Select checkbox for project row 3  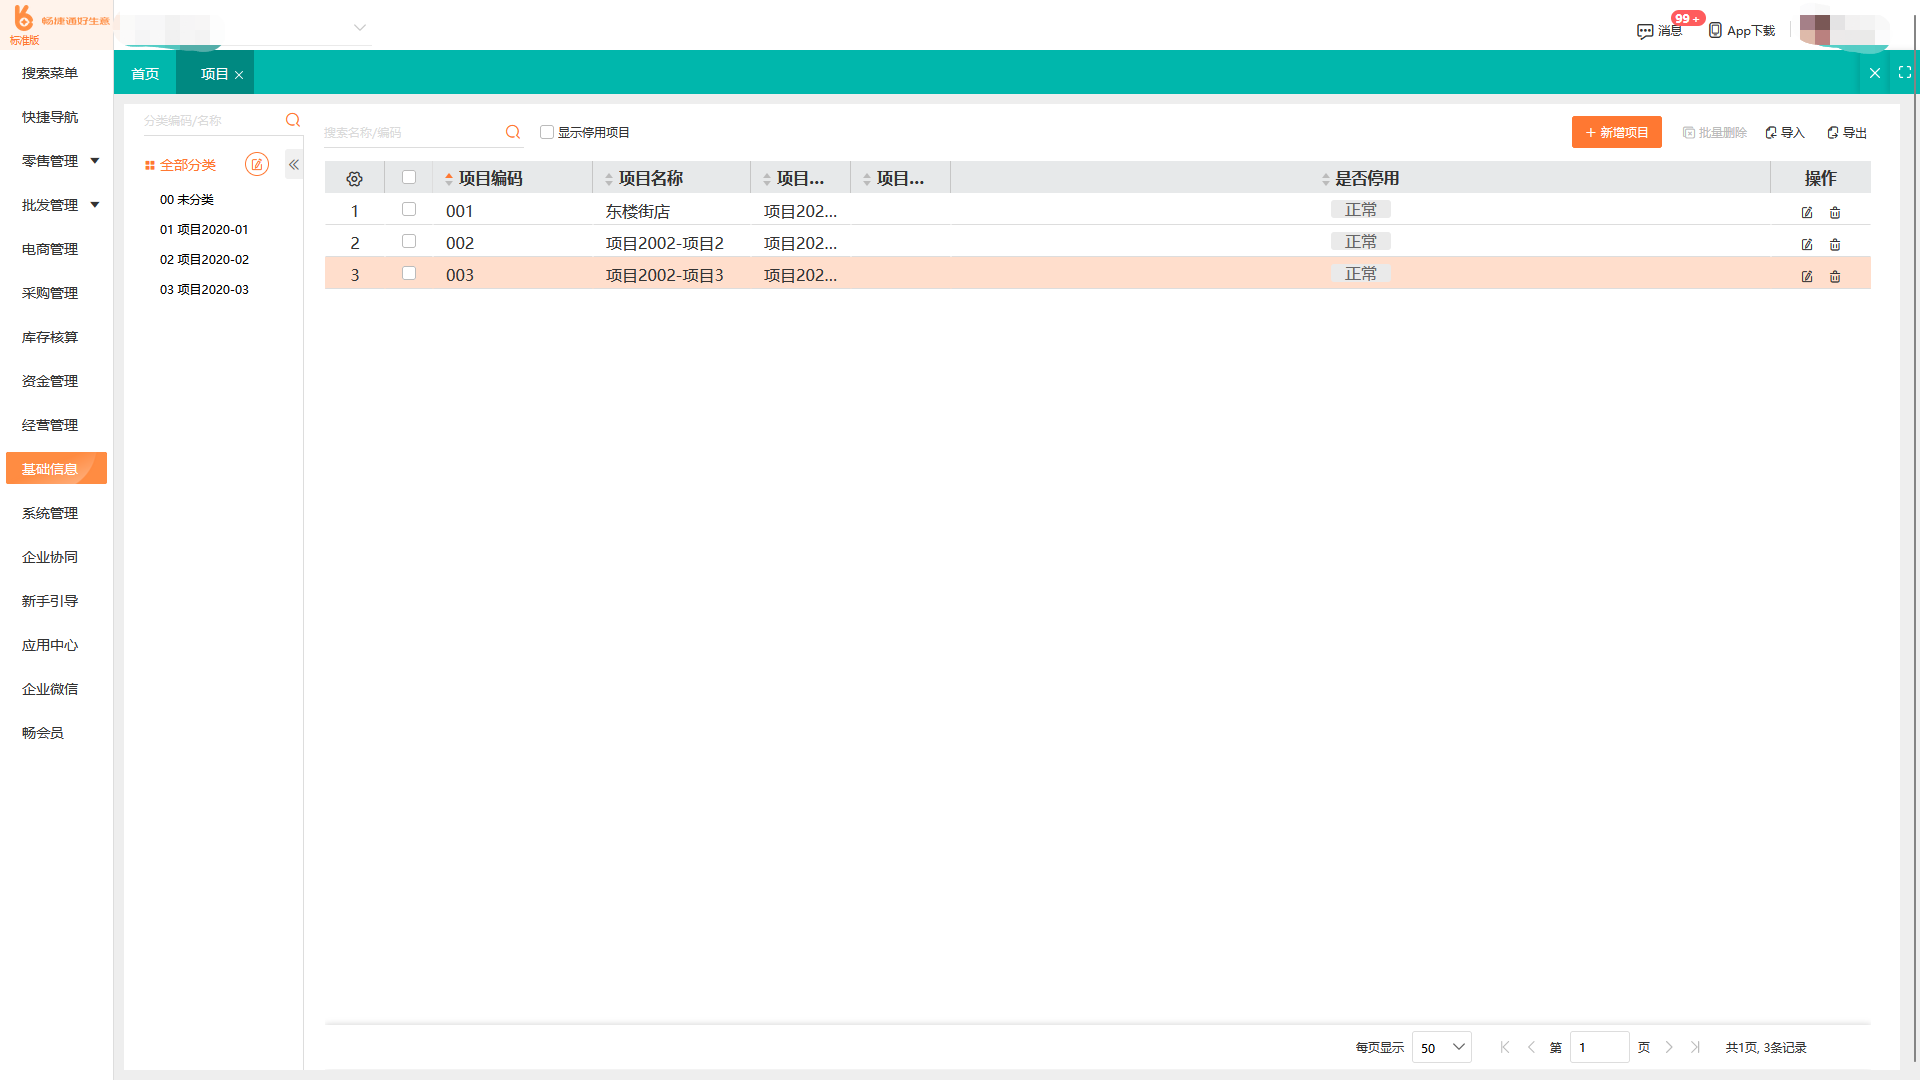409,273
